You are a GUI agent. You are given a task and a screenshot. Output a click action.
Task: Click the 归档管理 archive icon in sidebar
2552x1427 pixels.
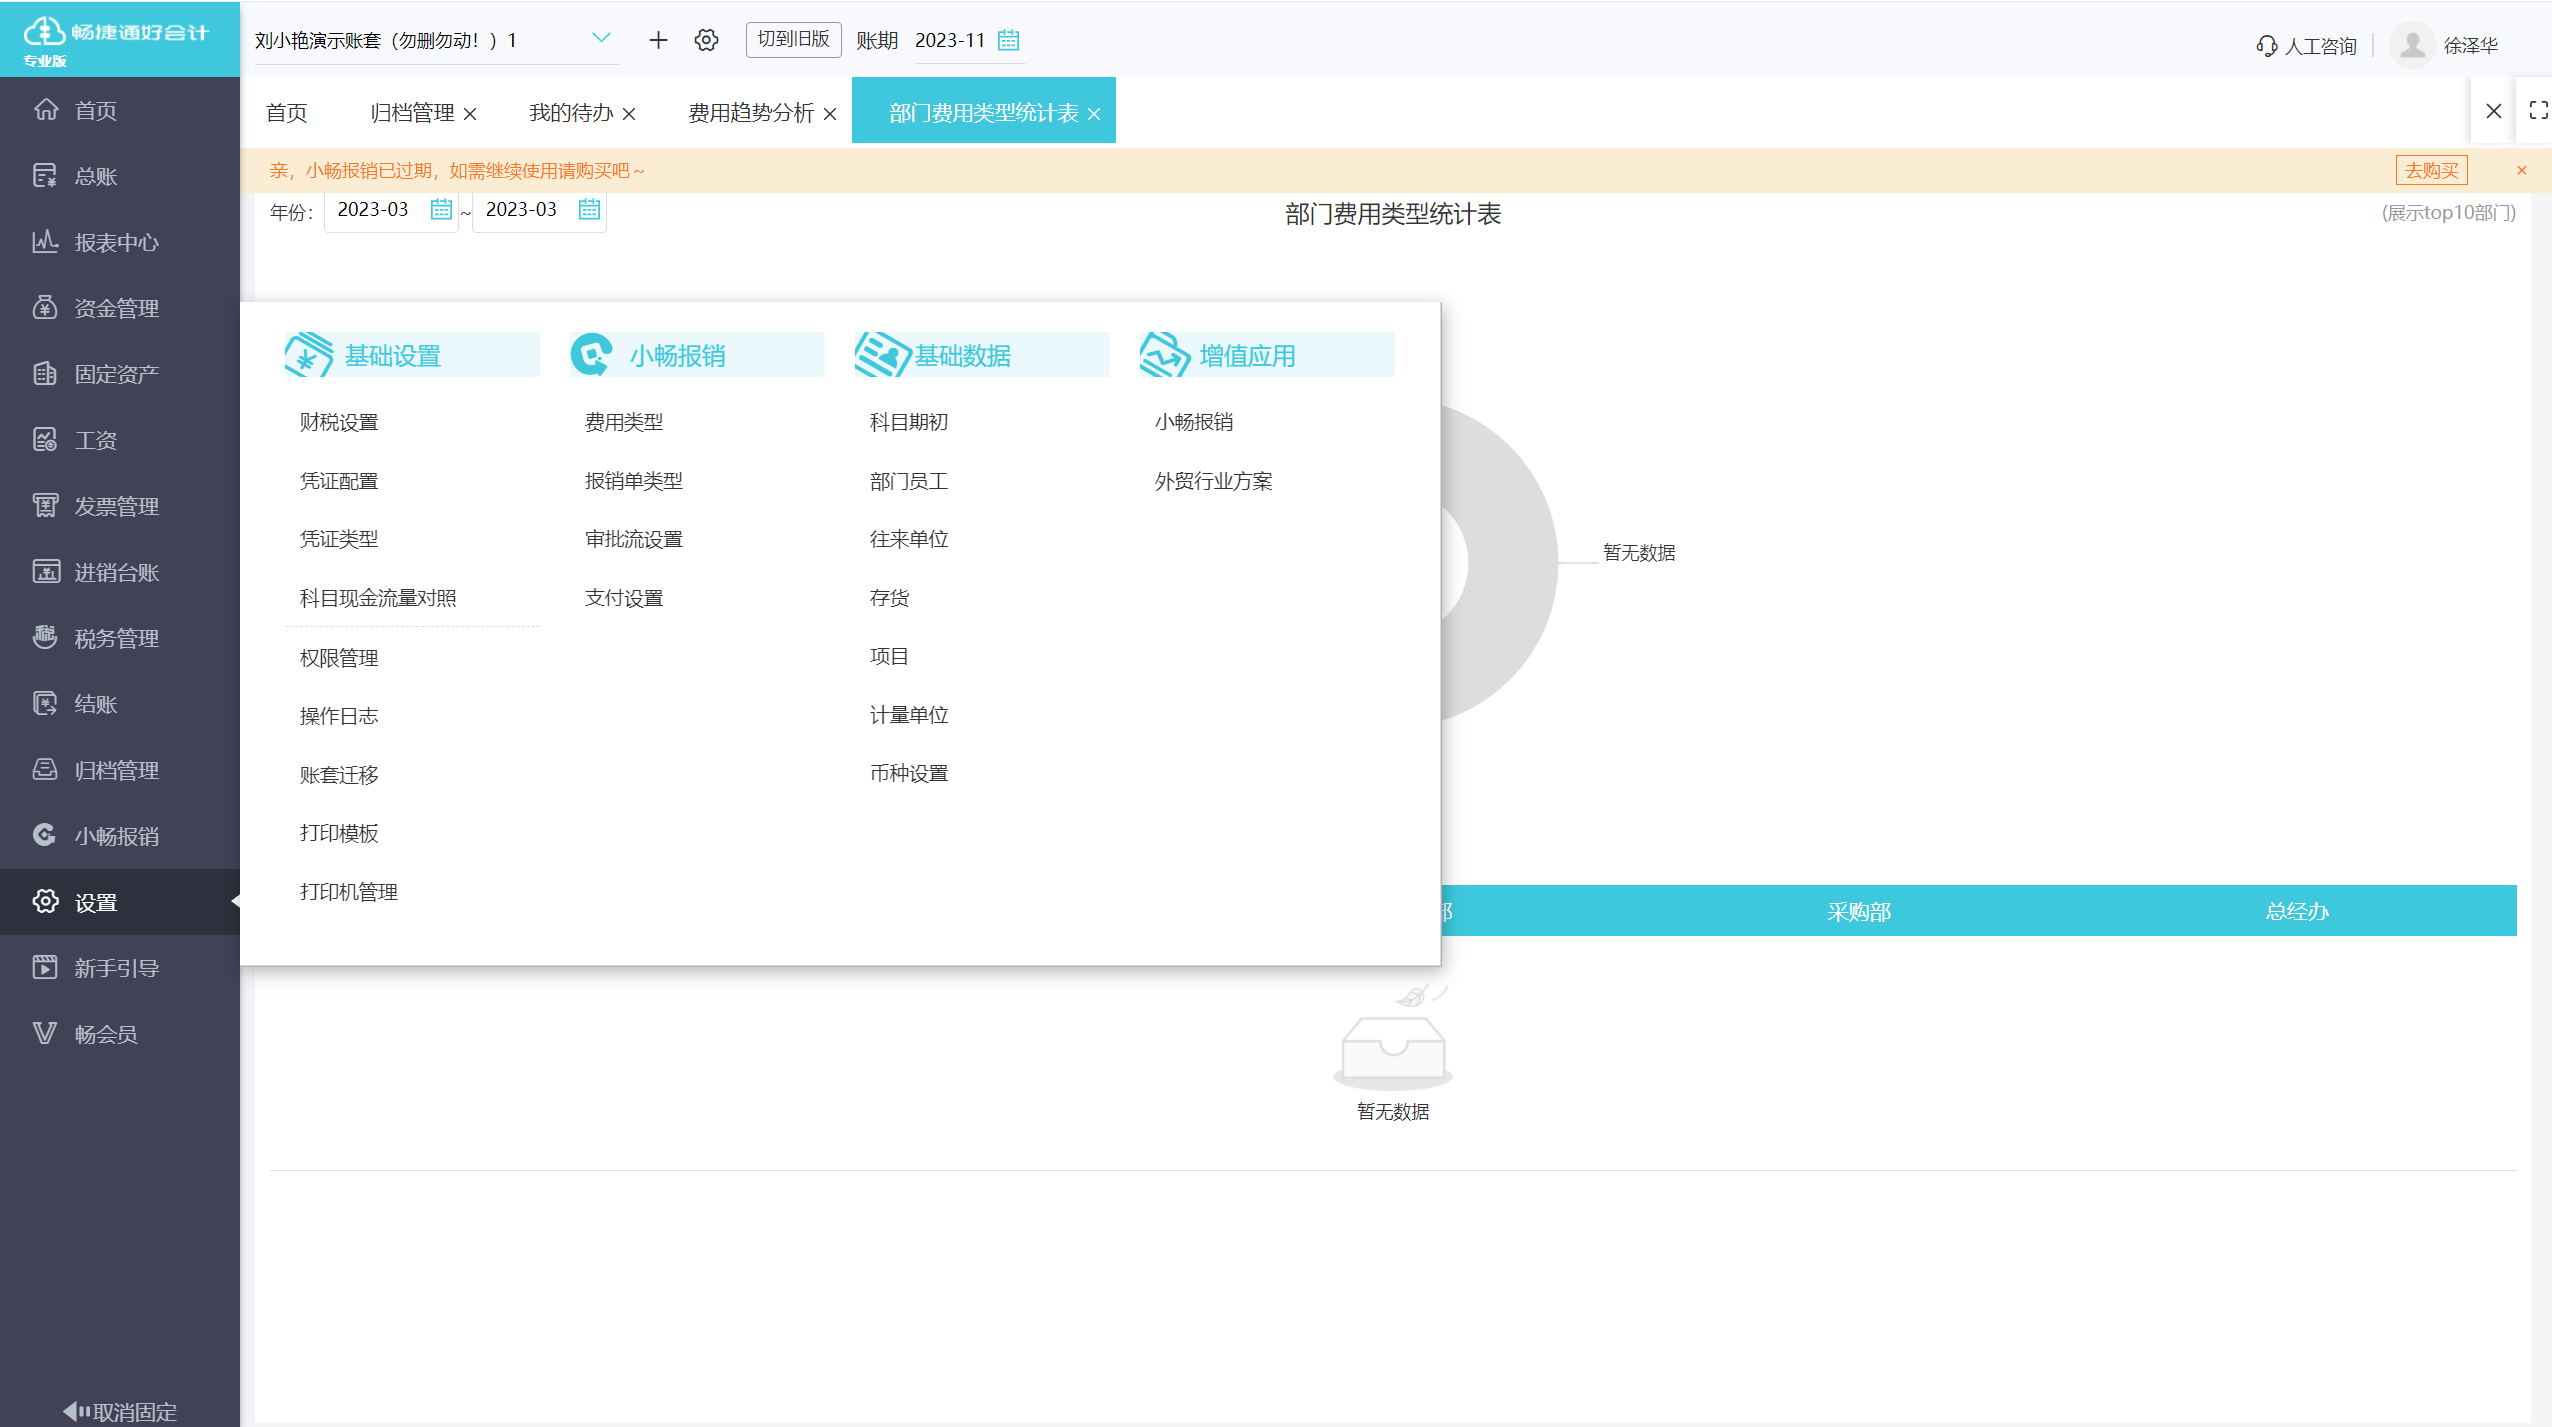click(46, 770)
